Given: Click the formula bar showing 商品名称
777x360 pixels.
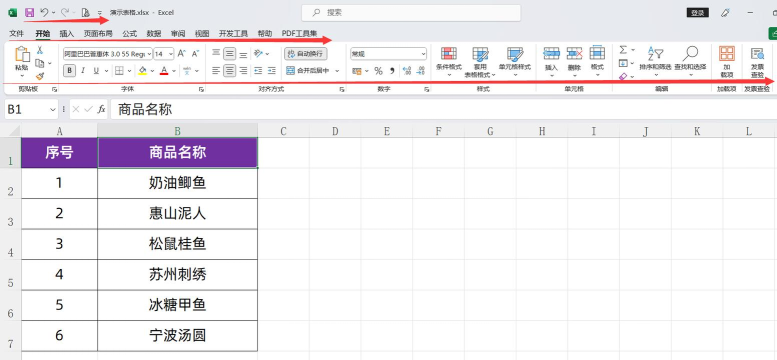Looking at the screenshot, I should coord(444,110).
